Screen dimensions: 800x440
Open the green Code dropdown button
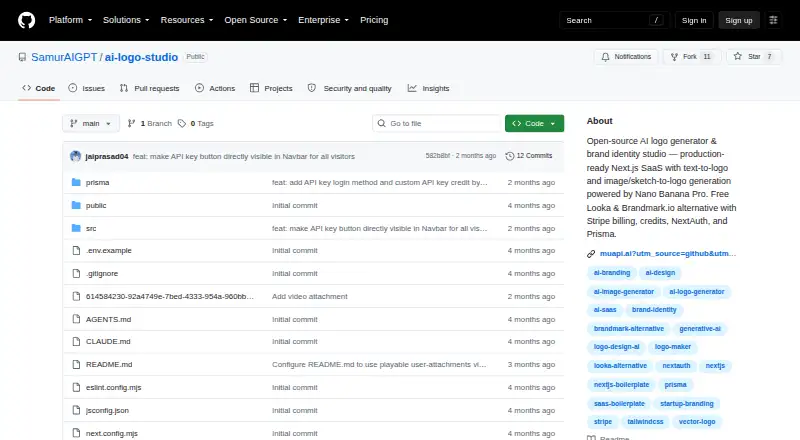[534, 124]
